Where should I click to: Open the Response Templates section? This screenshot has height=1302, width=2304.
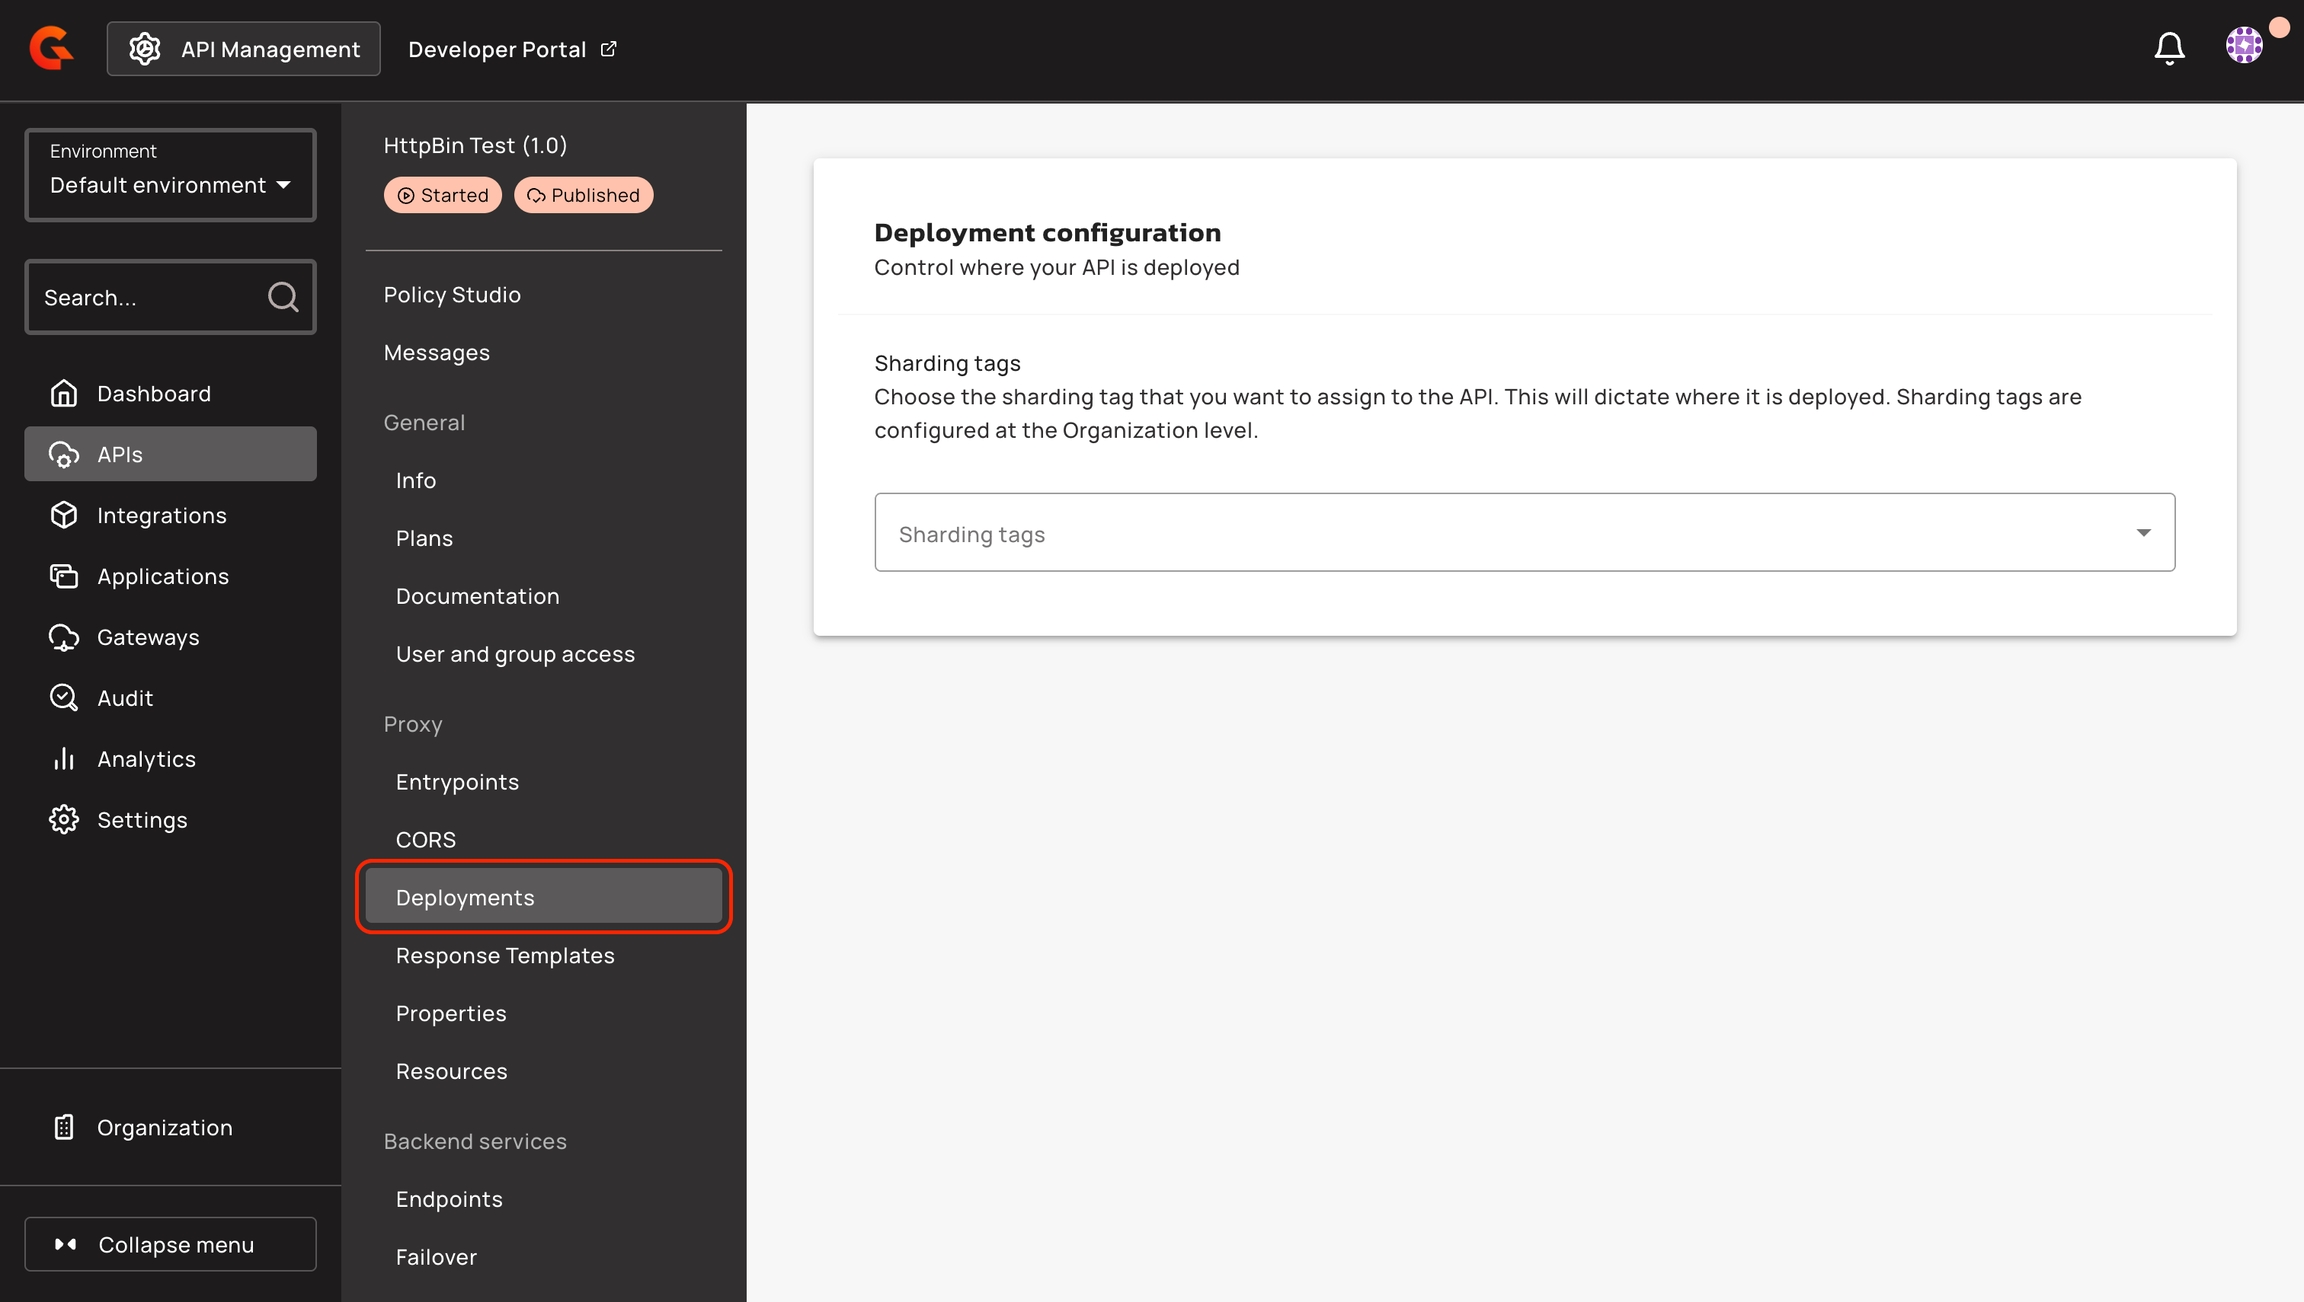[505, 956]
